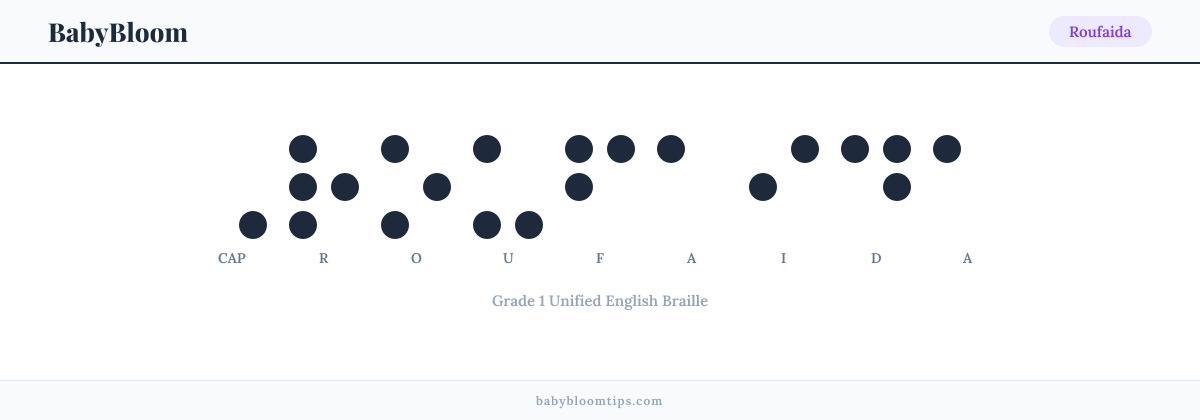Click the letter R label
Image resolution: width=1200 pixels, height=420 pixels.
click(324, 258)
